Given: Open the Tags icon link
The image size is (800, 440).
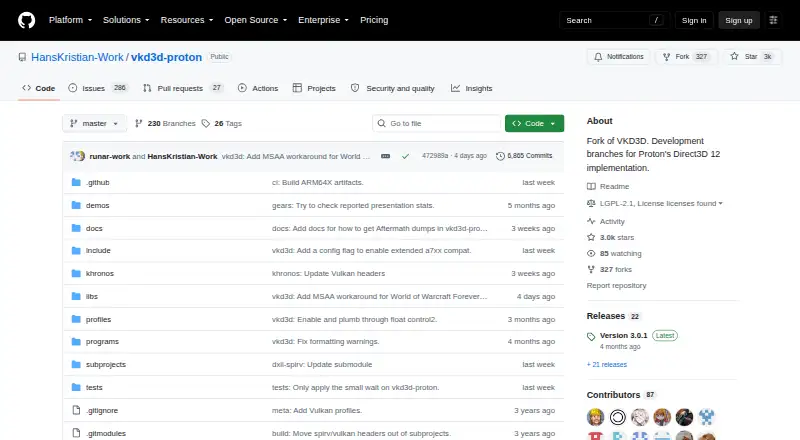Looking at the screenshot, I should pyautogui.click(x=206, y=124).
